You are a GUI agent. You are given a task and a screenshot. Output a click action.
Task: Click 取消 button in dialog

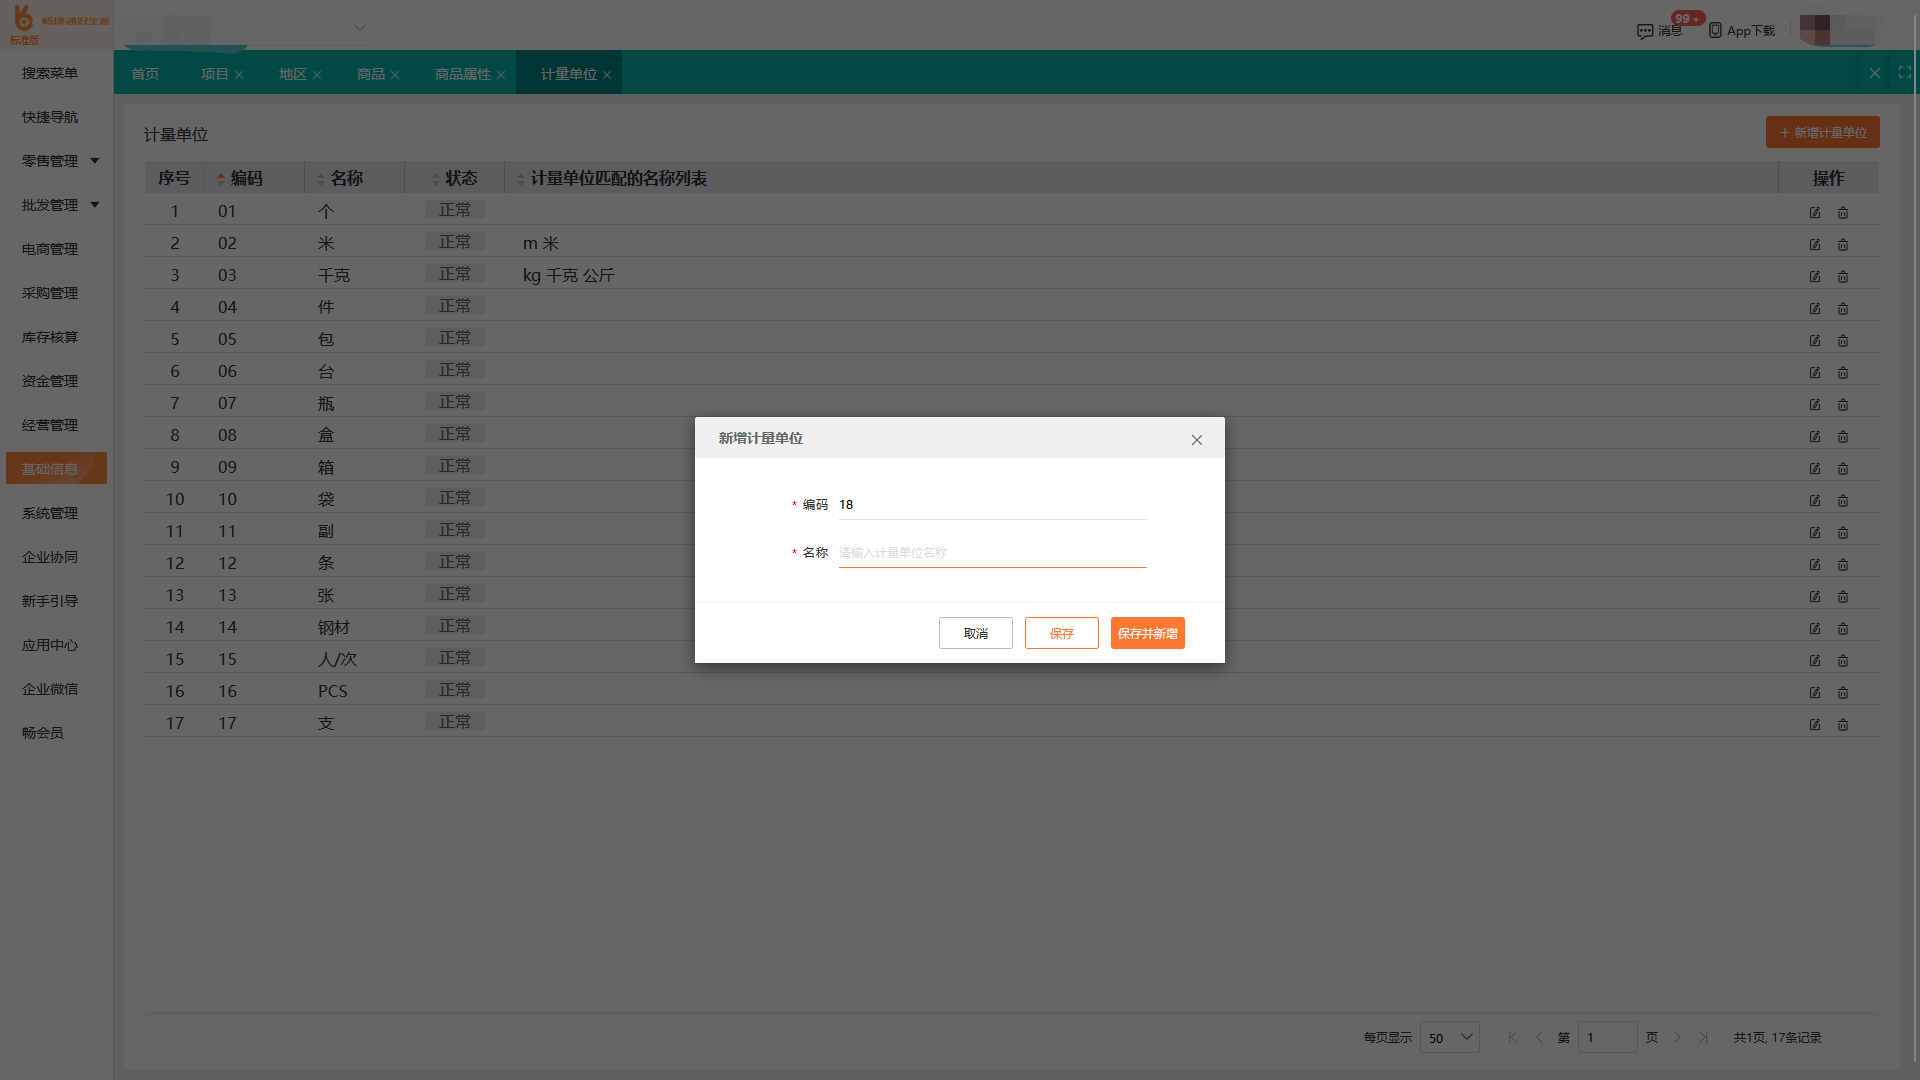(x=976, y=633)
